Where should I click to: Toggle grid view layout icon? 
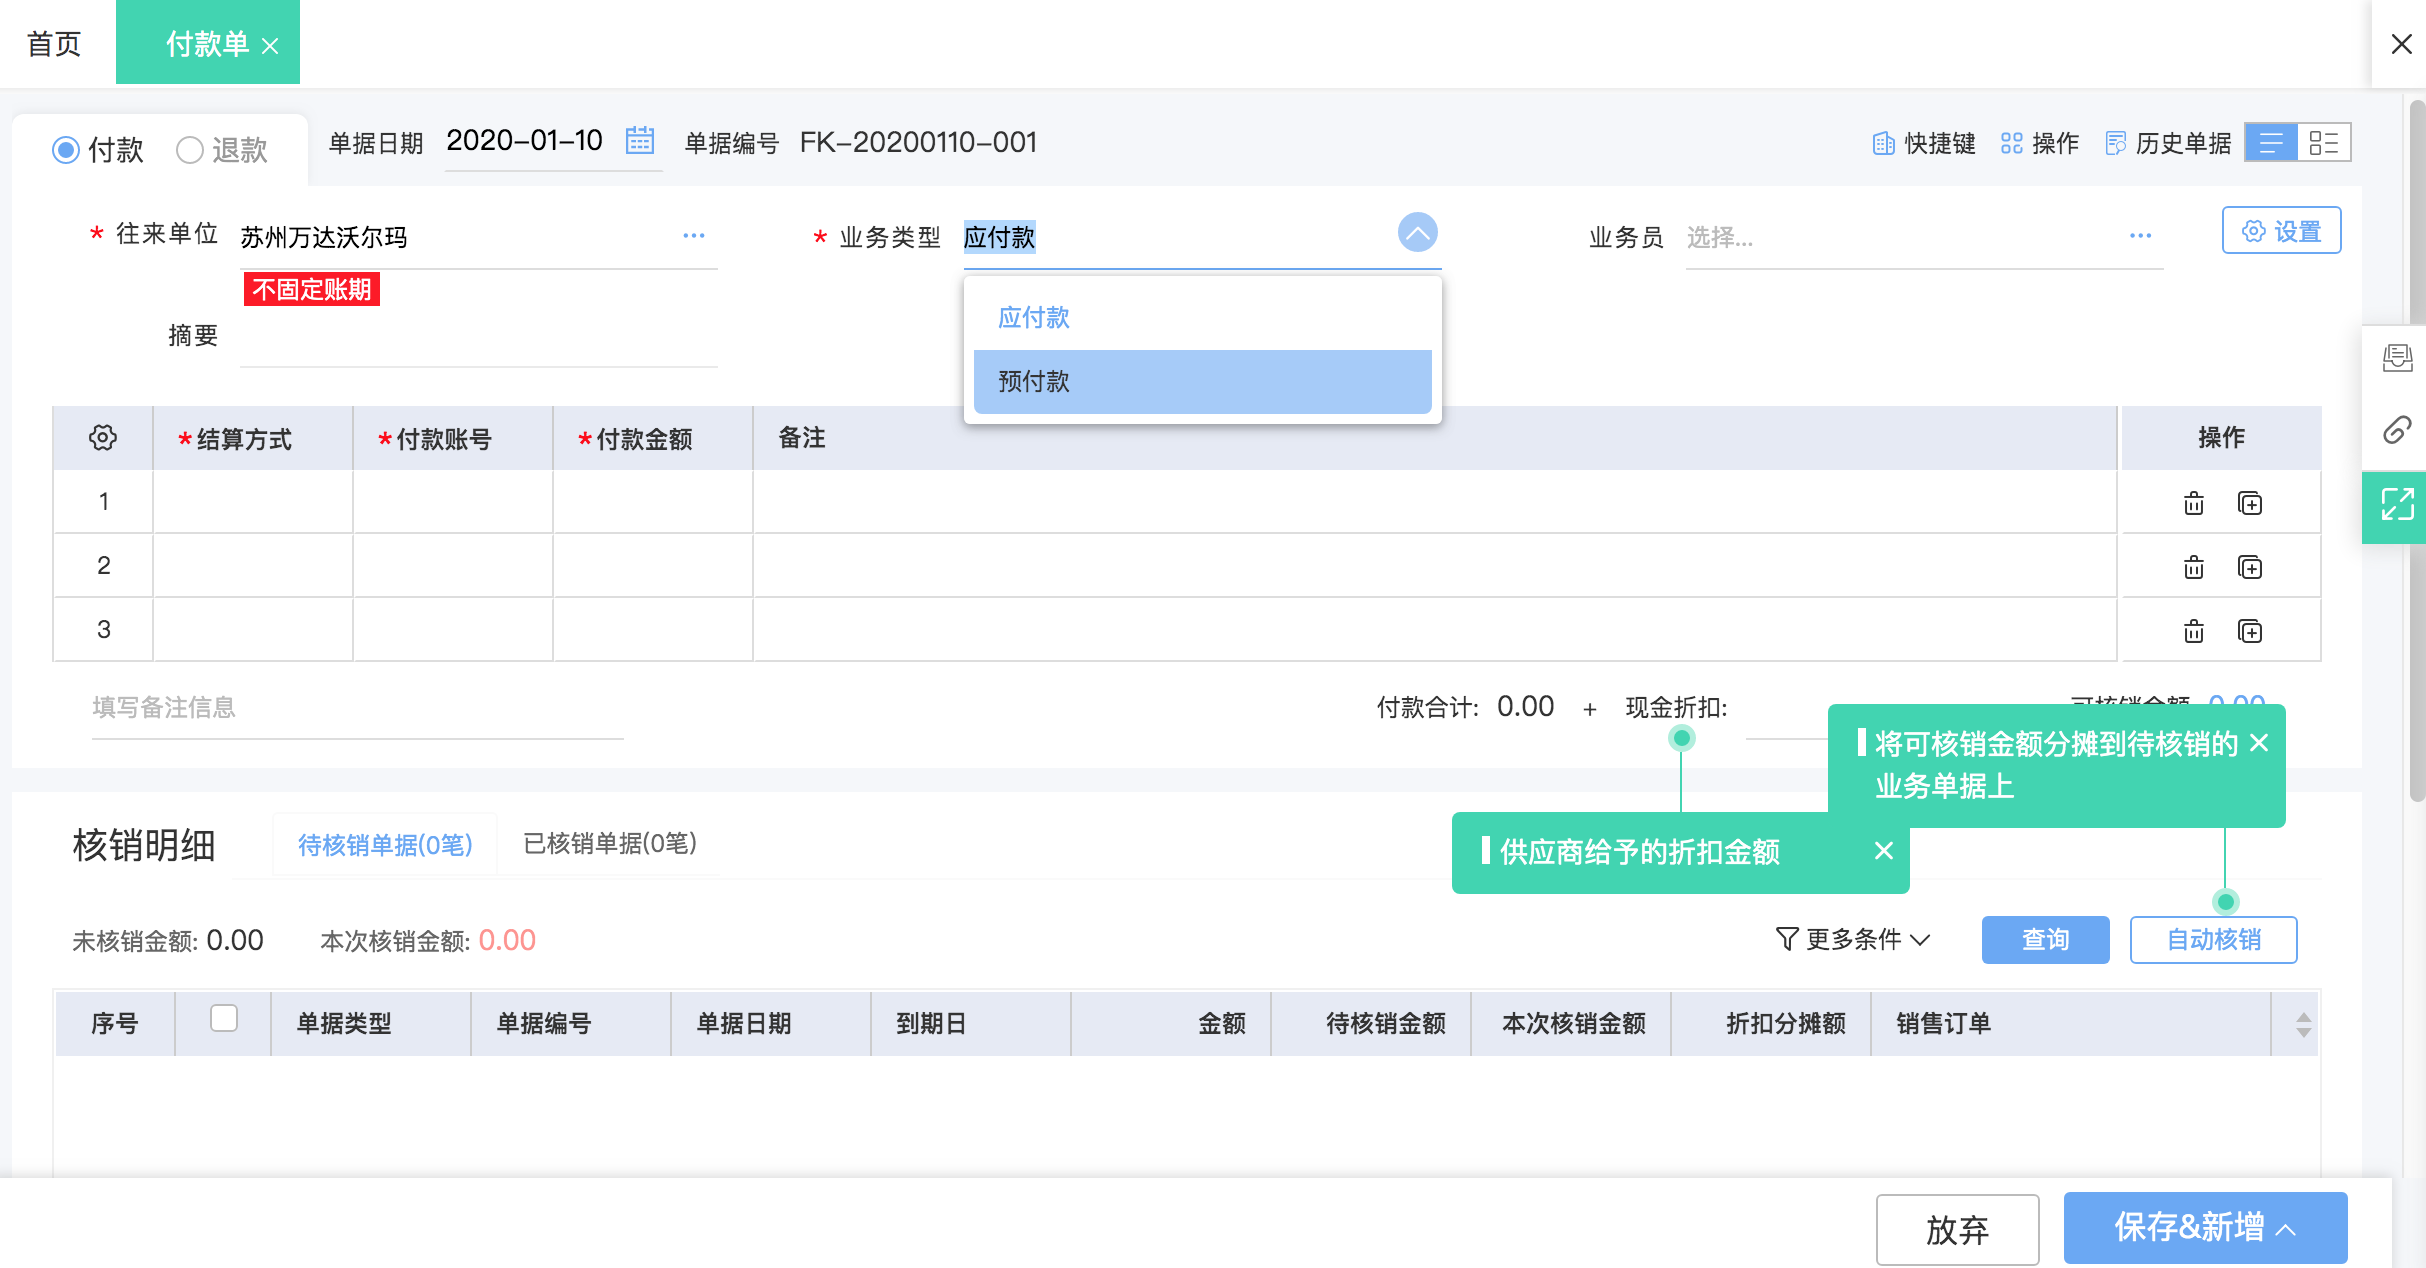[2325, 143]
